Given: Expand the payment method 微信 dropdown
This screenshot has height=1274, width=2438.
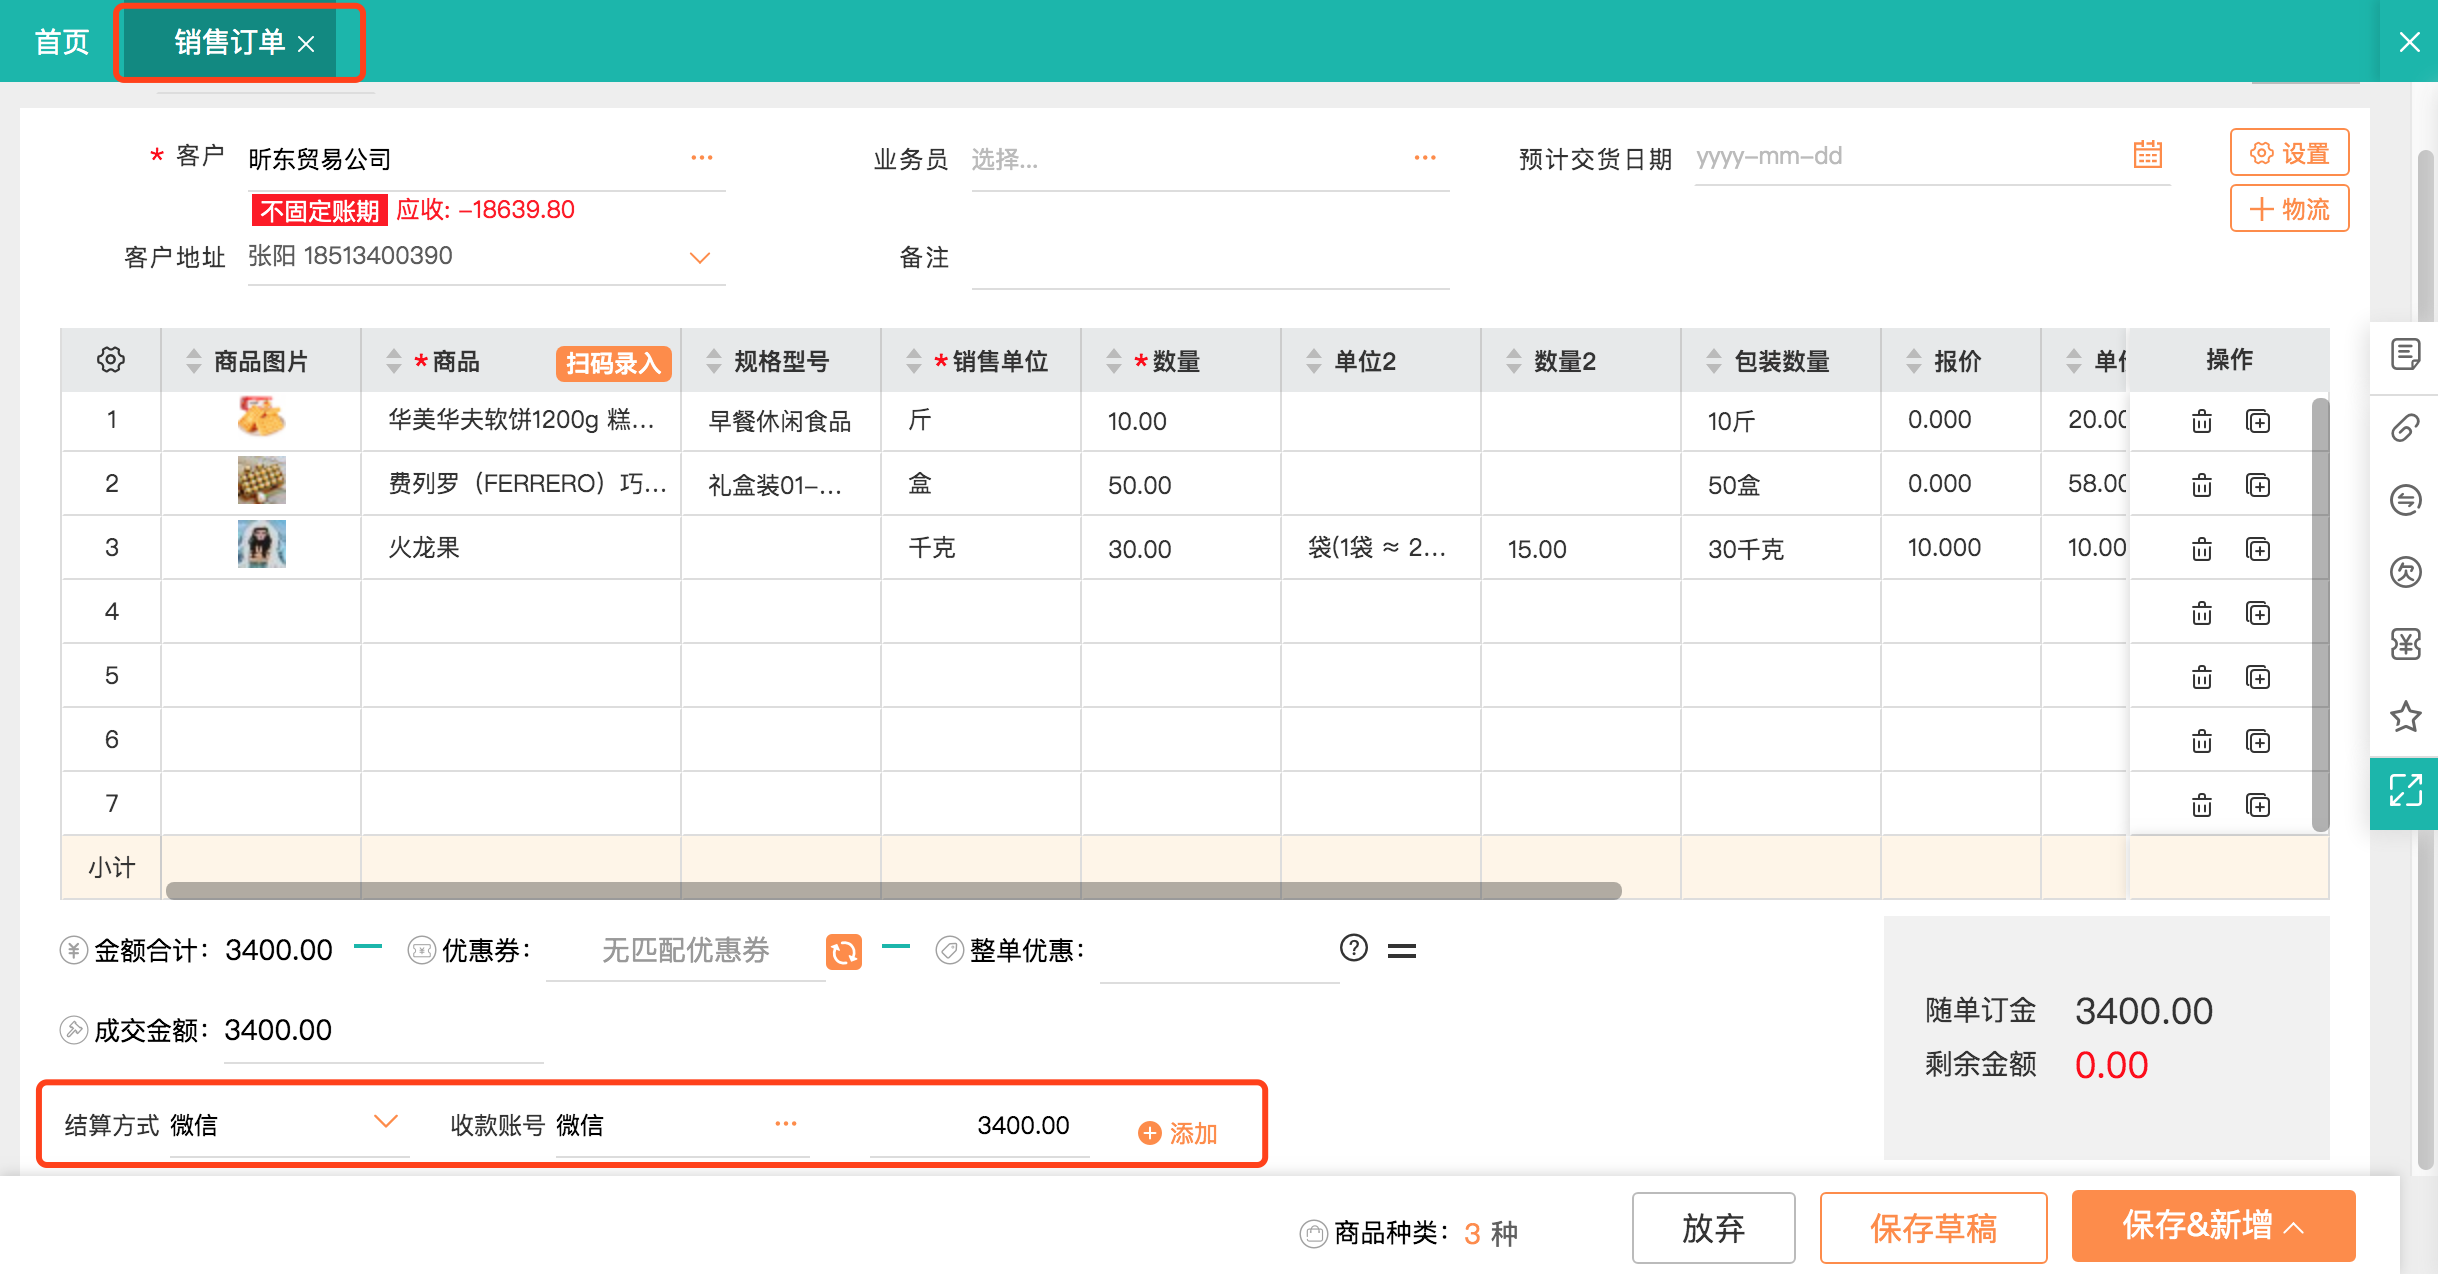Looking at the screenshot, I should 382,1127.
